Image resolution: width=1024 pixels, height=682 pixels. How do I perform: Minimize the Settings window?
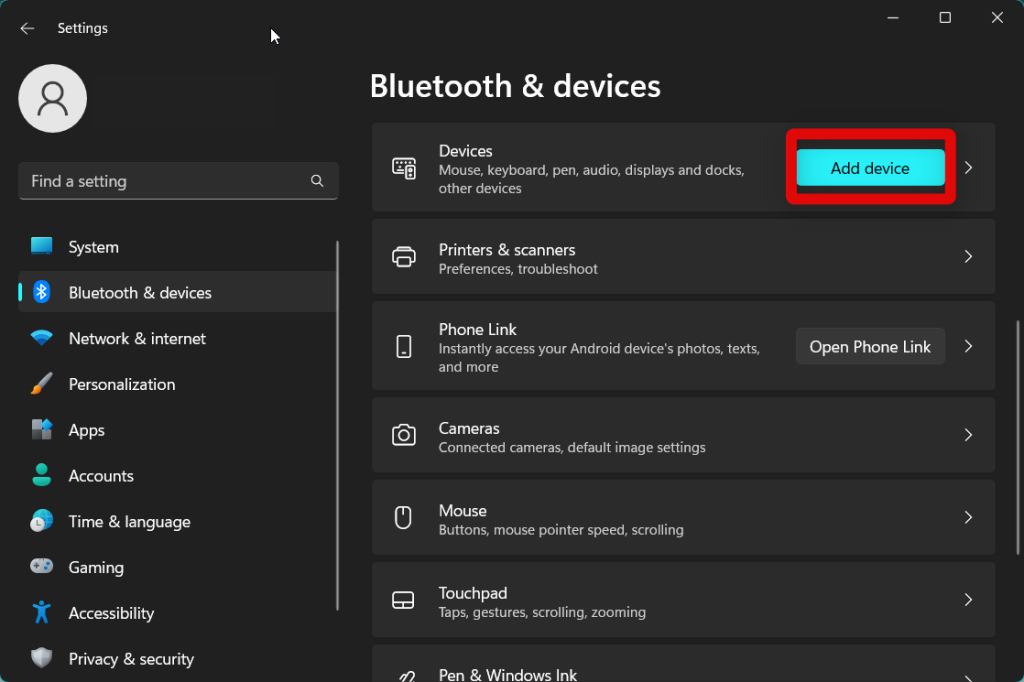(x=893, y=18)
